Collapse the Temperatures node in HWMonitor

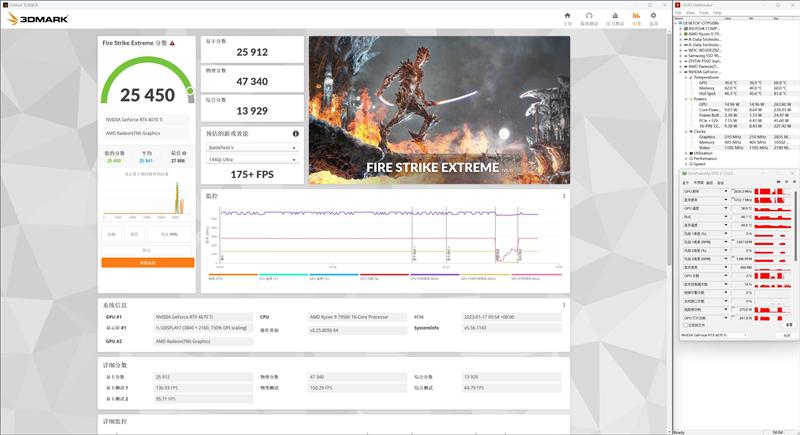point(686,76)
